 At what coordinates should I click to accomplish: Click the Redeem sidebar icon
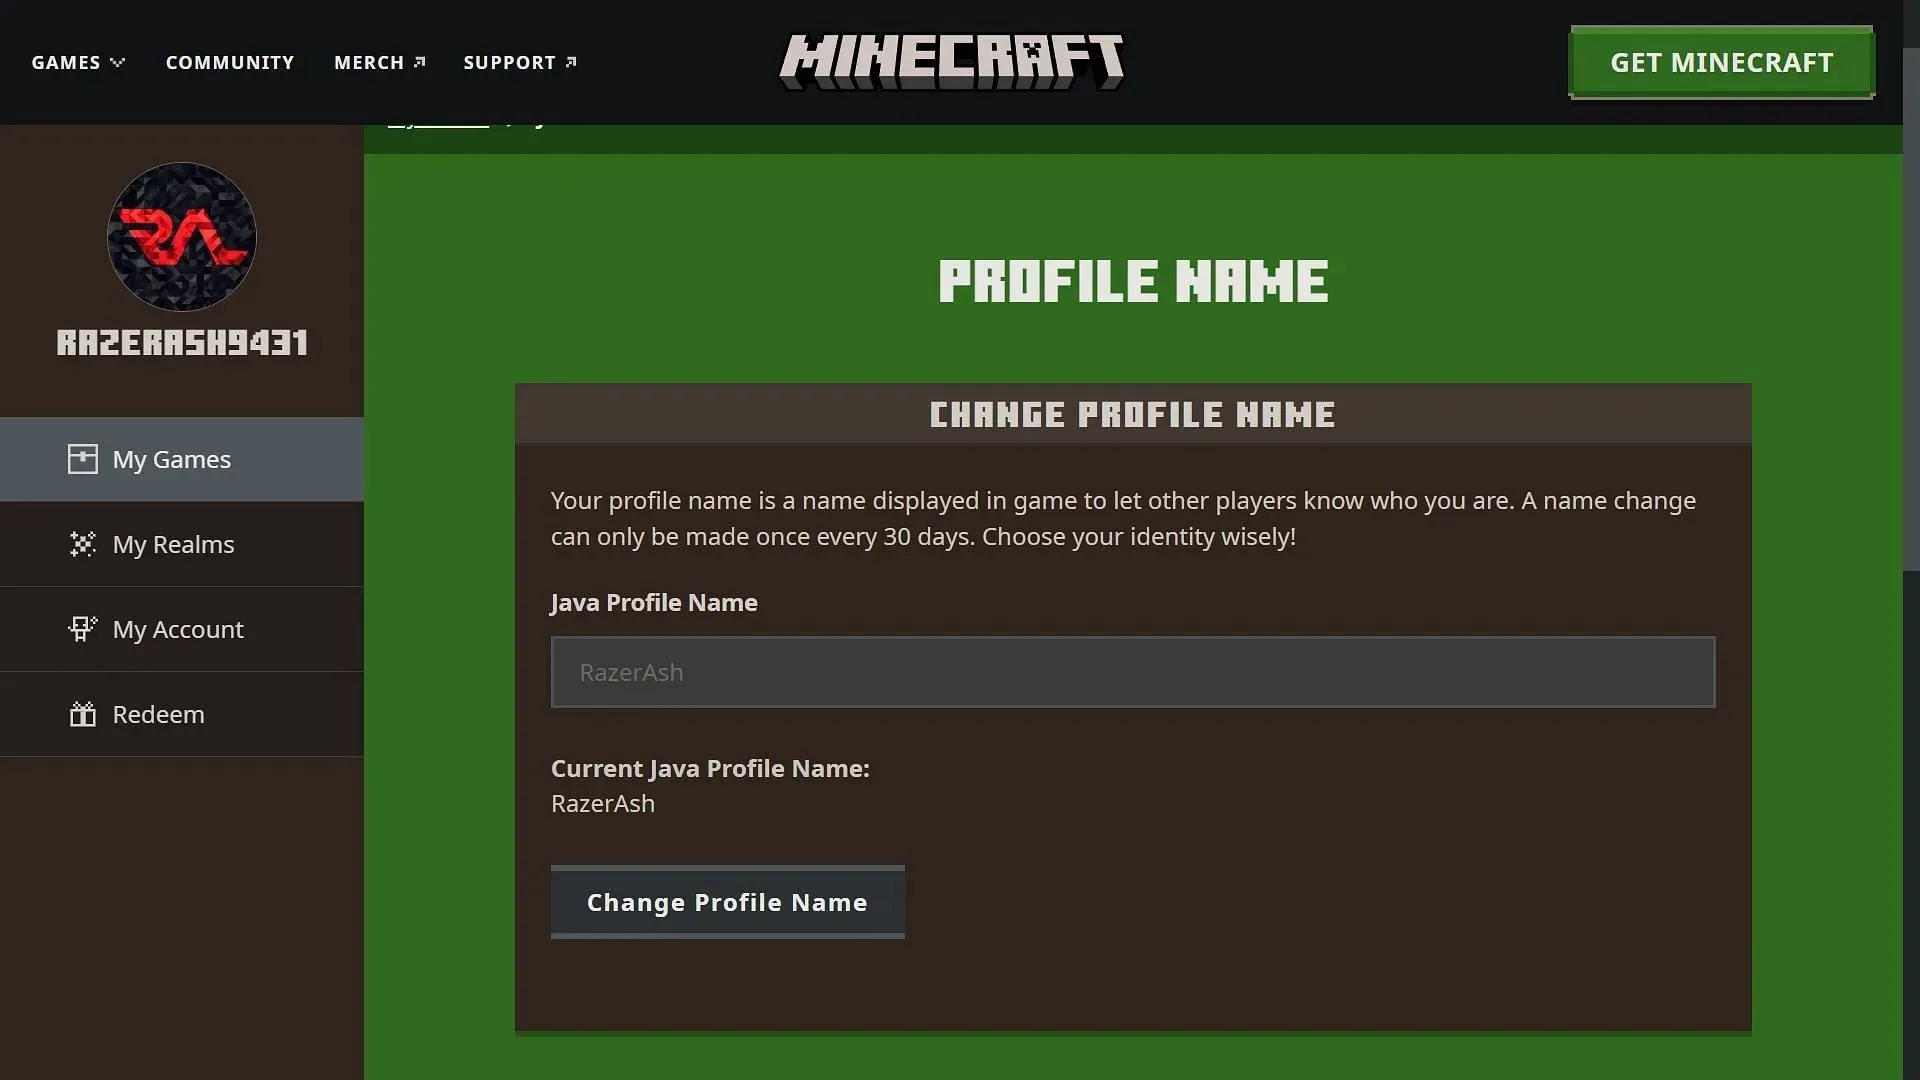coord(82,713)
